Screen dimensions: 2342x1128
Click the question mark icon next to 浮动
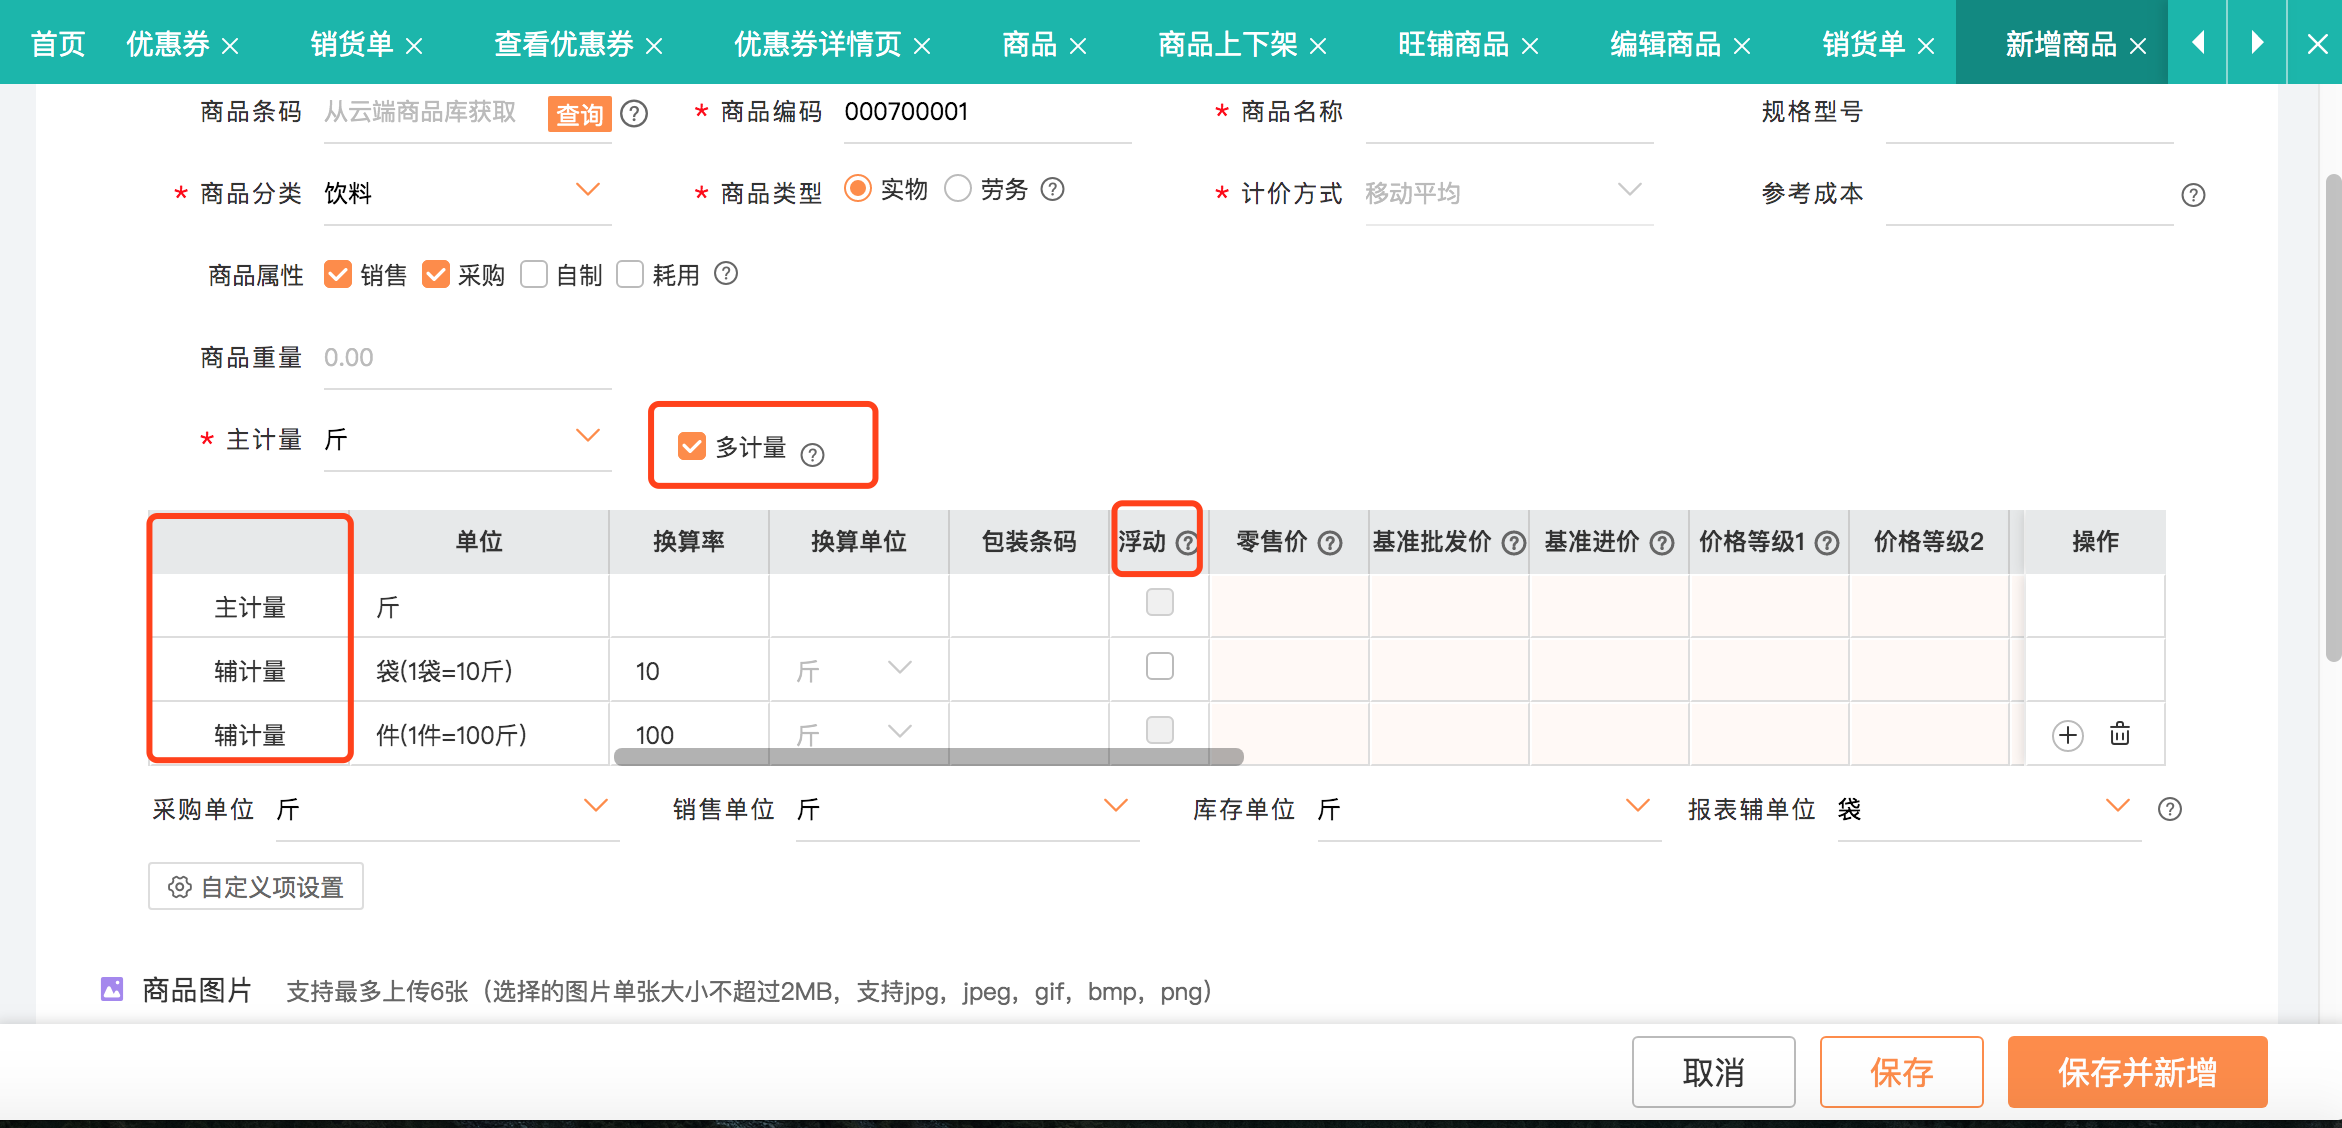tap(1187, 542)
